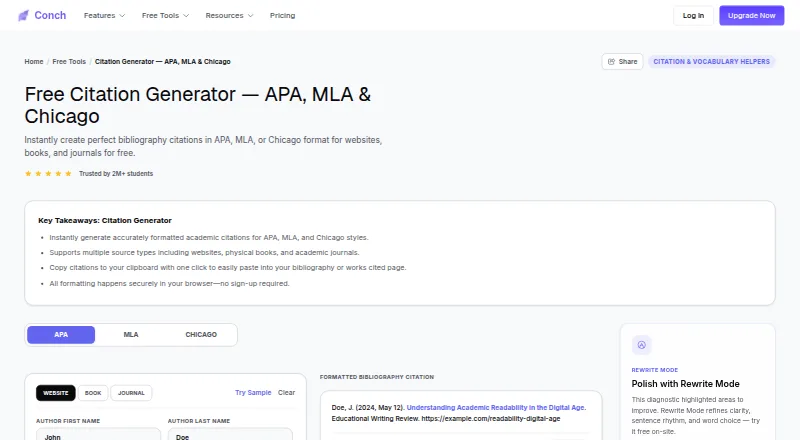The height and width of the screenshot is (440, 800).
Task: Select the APA citation style tab
Action: [x=61, y=335]
